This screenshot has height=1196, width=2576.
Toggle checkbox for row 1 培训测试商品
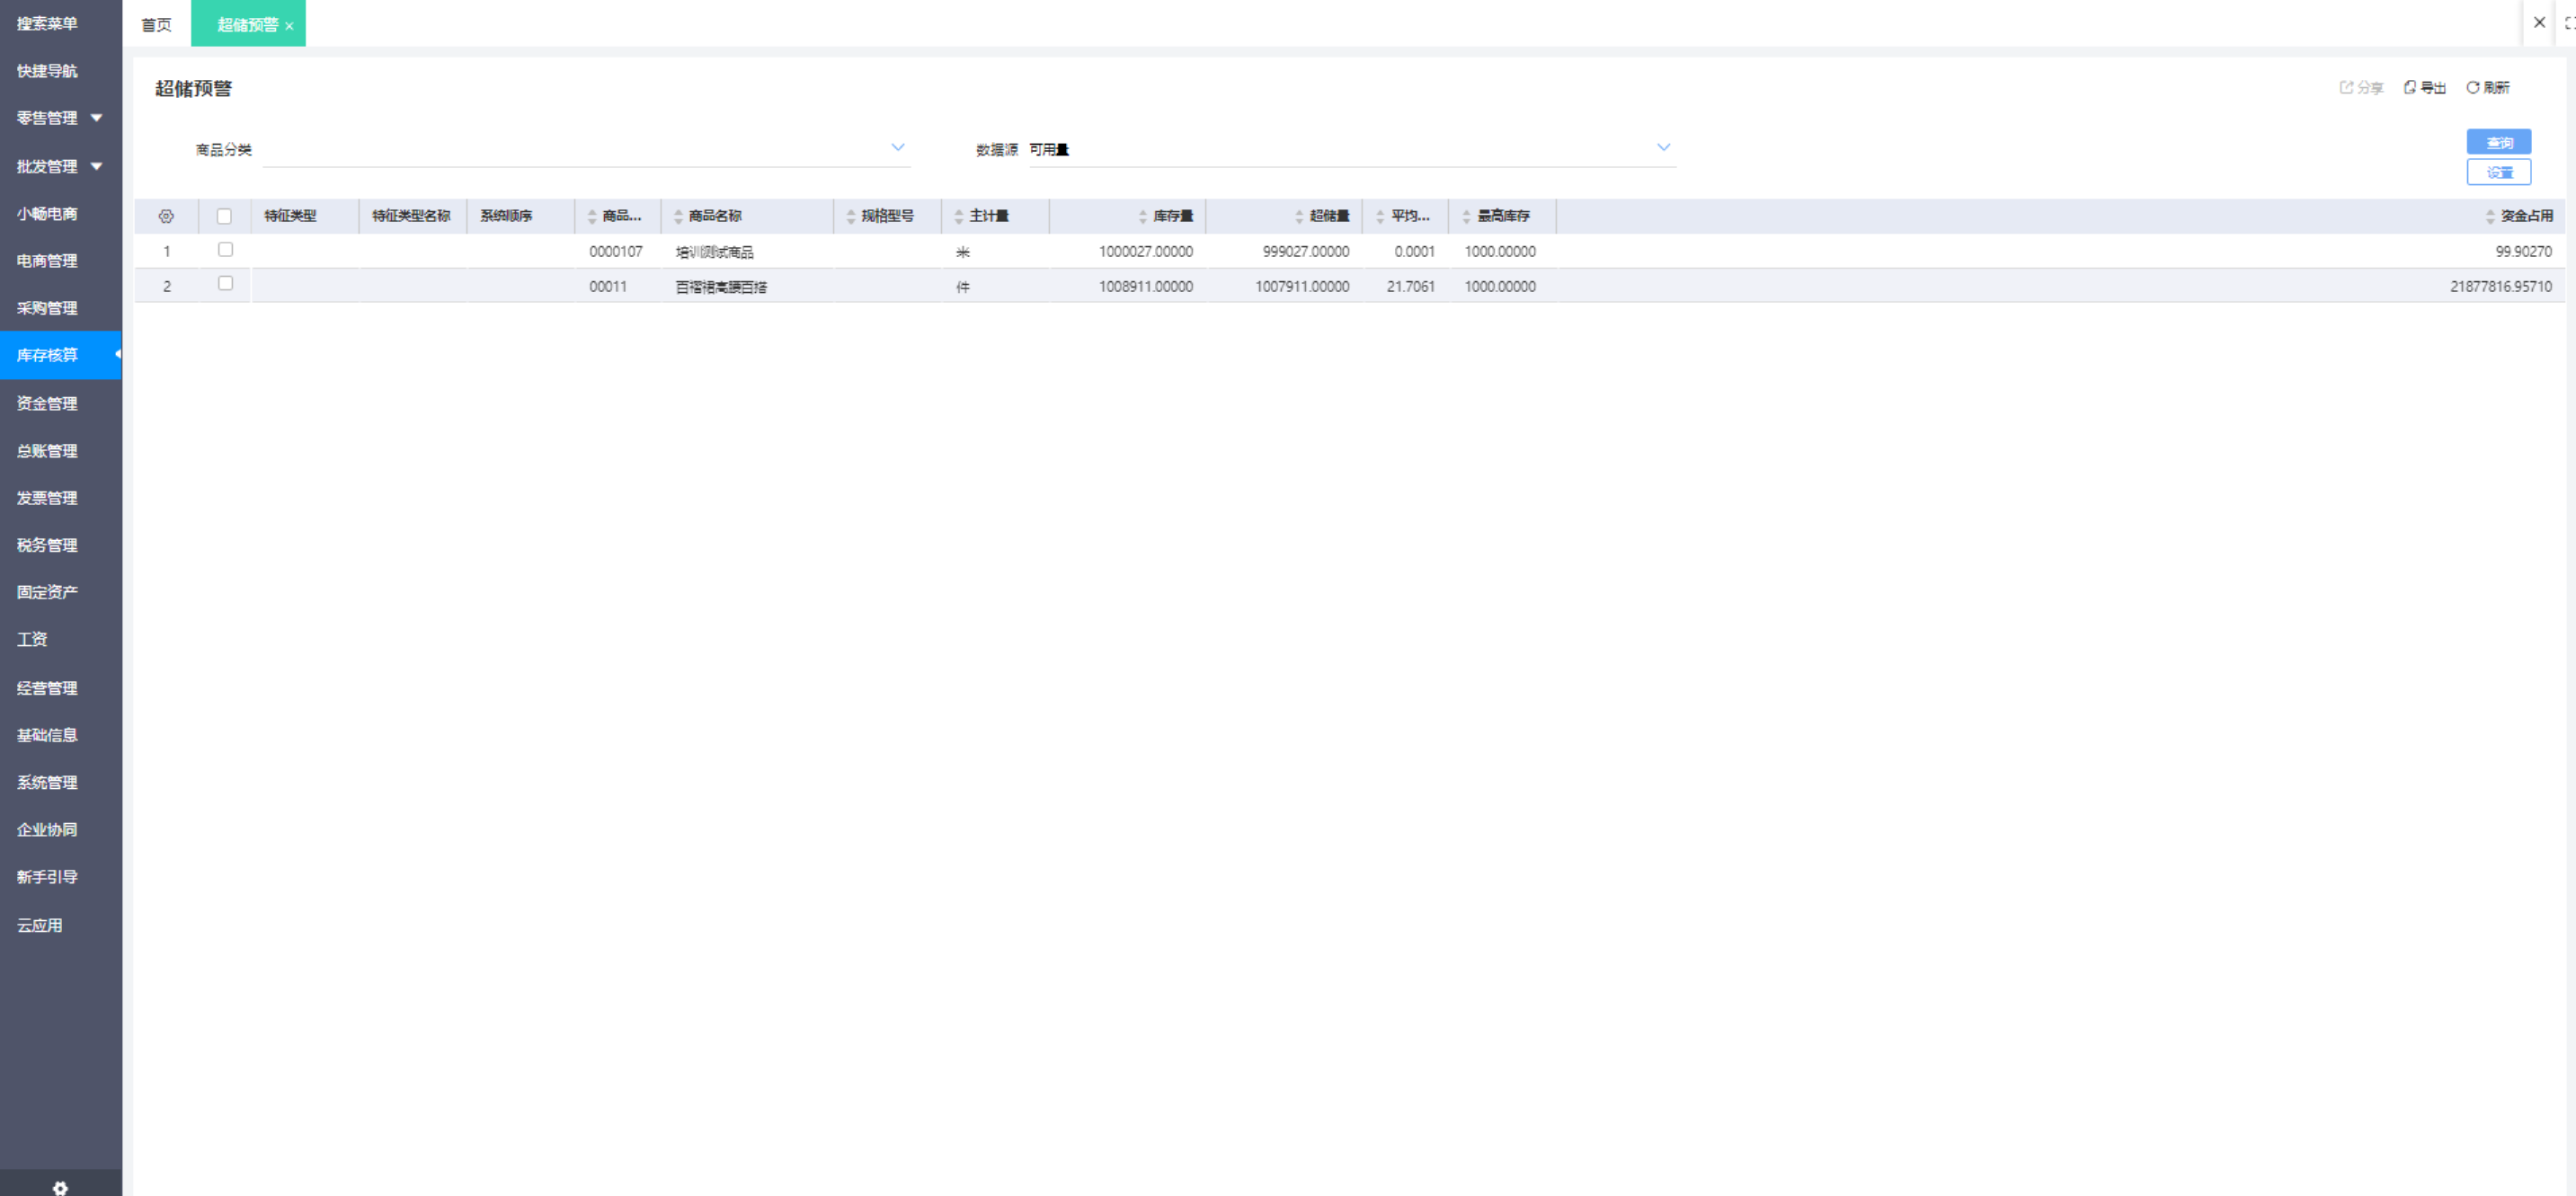(x=225, y=250)
